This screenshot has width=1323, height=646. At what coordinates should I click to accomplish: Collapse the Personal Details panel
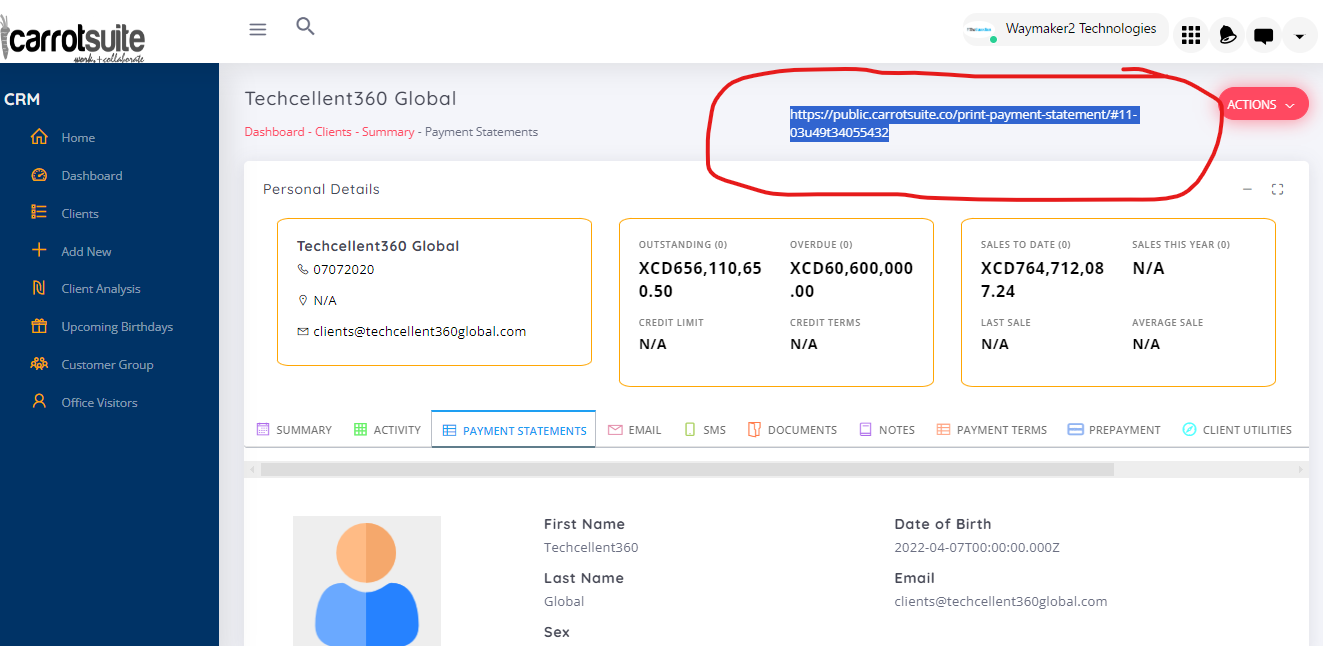pyautogui.click(x=1247, y=189)
